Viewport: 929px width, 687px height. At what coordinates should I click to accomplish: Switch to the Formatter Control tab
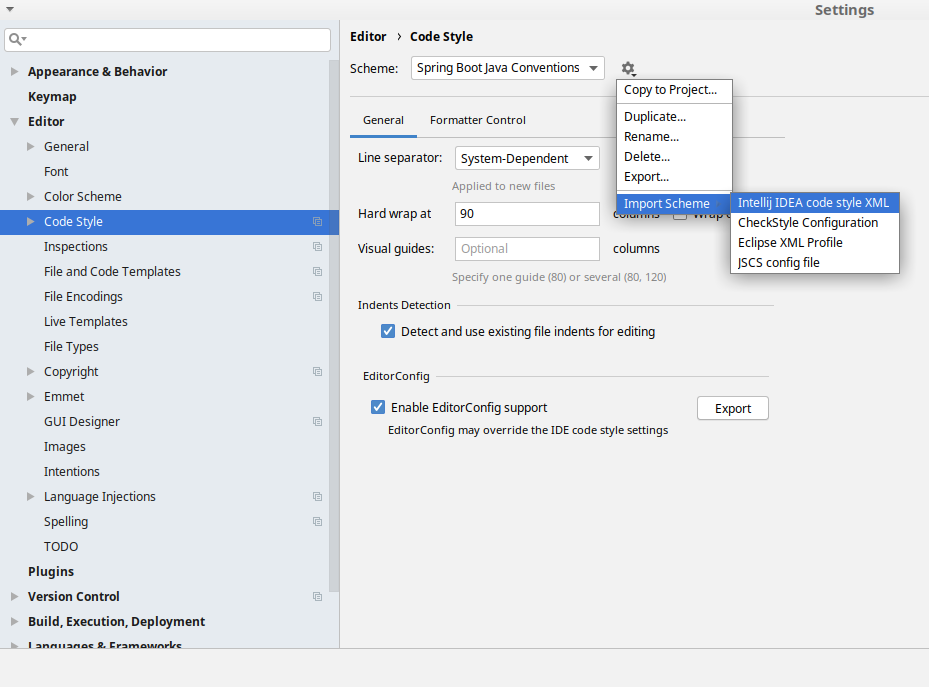pyautogui.click(x=477, y=120)
